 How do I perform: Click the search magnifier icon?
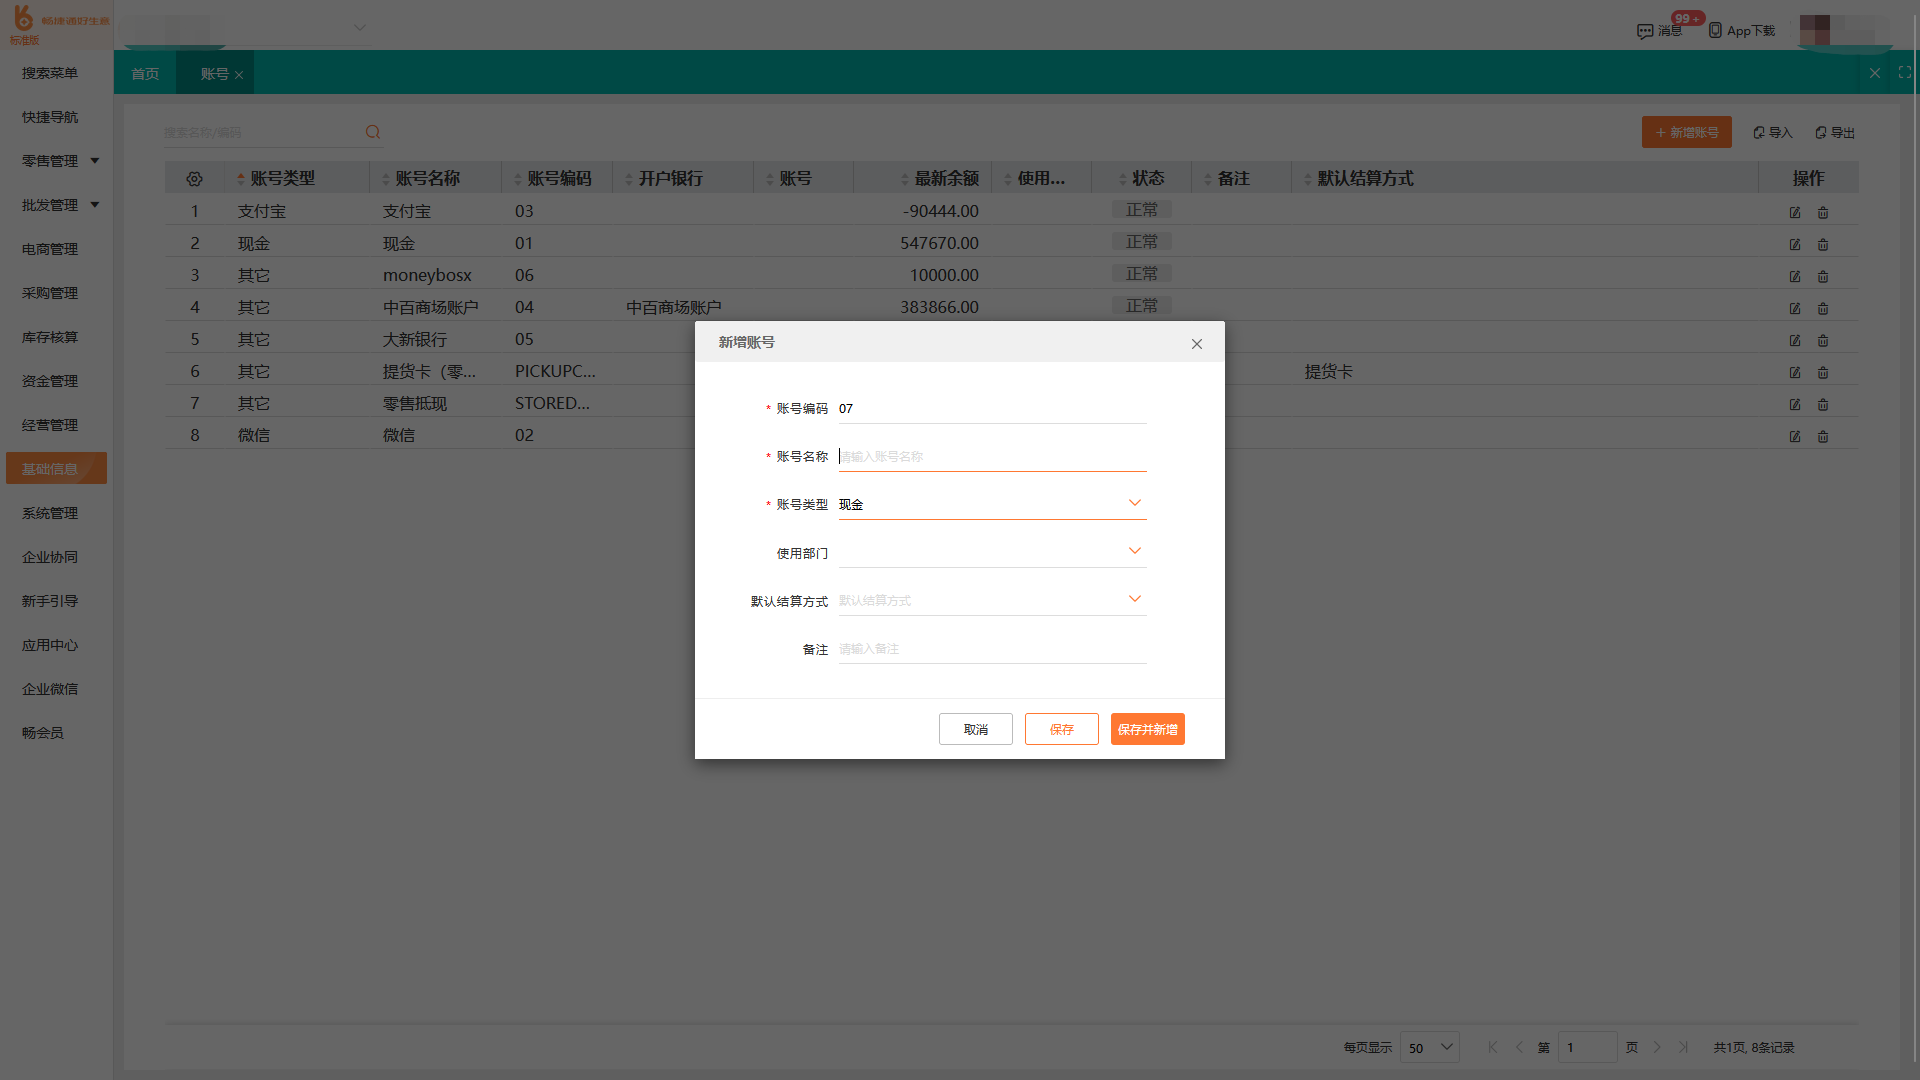(x=373, y=132)
